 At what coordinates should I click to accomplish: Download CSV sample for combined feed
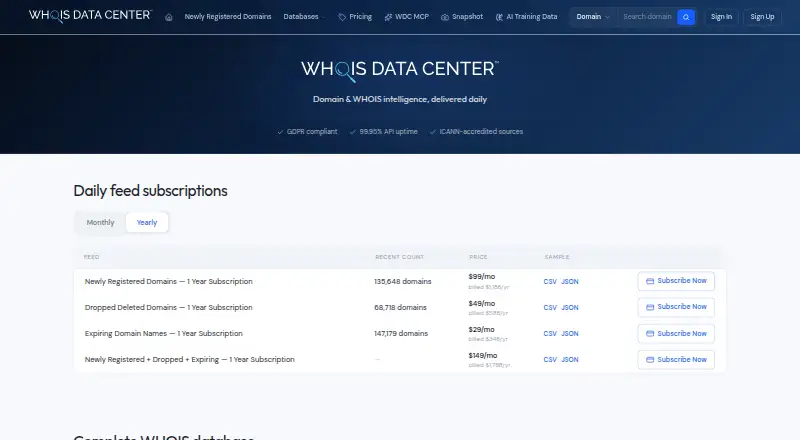click(550, 360)
